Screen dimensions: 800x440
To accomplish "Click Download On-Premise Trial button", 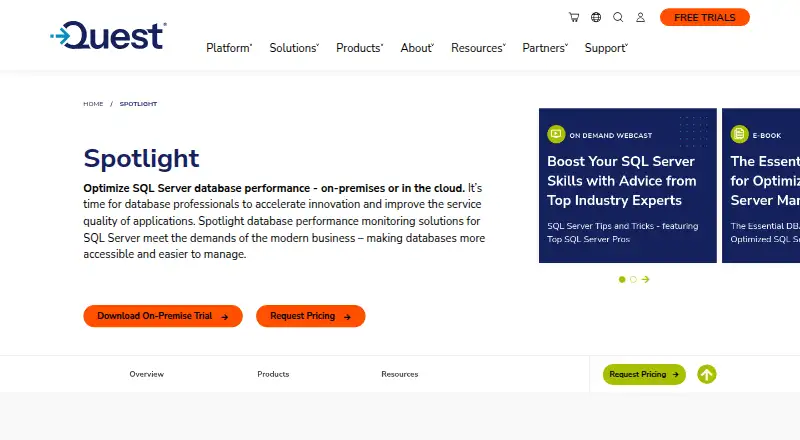I will pyautogui.click(x=163, y=316).
